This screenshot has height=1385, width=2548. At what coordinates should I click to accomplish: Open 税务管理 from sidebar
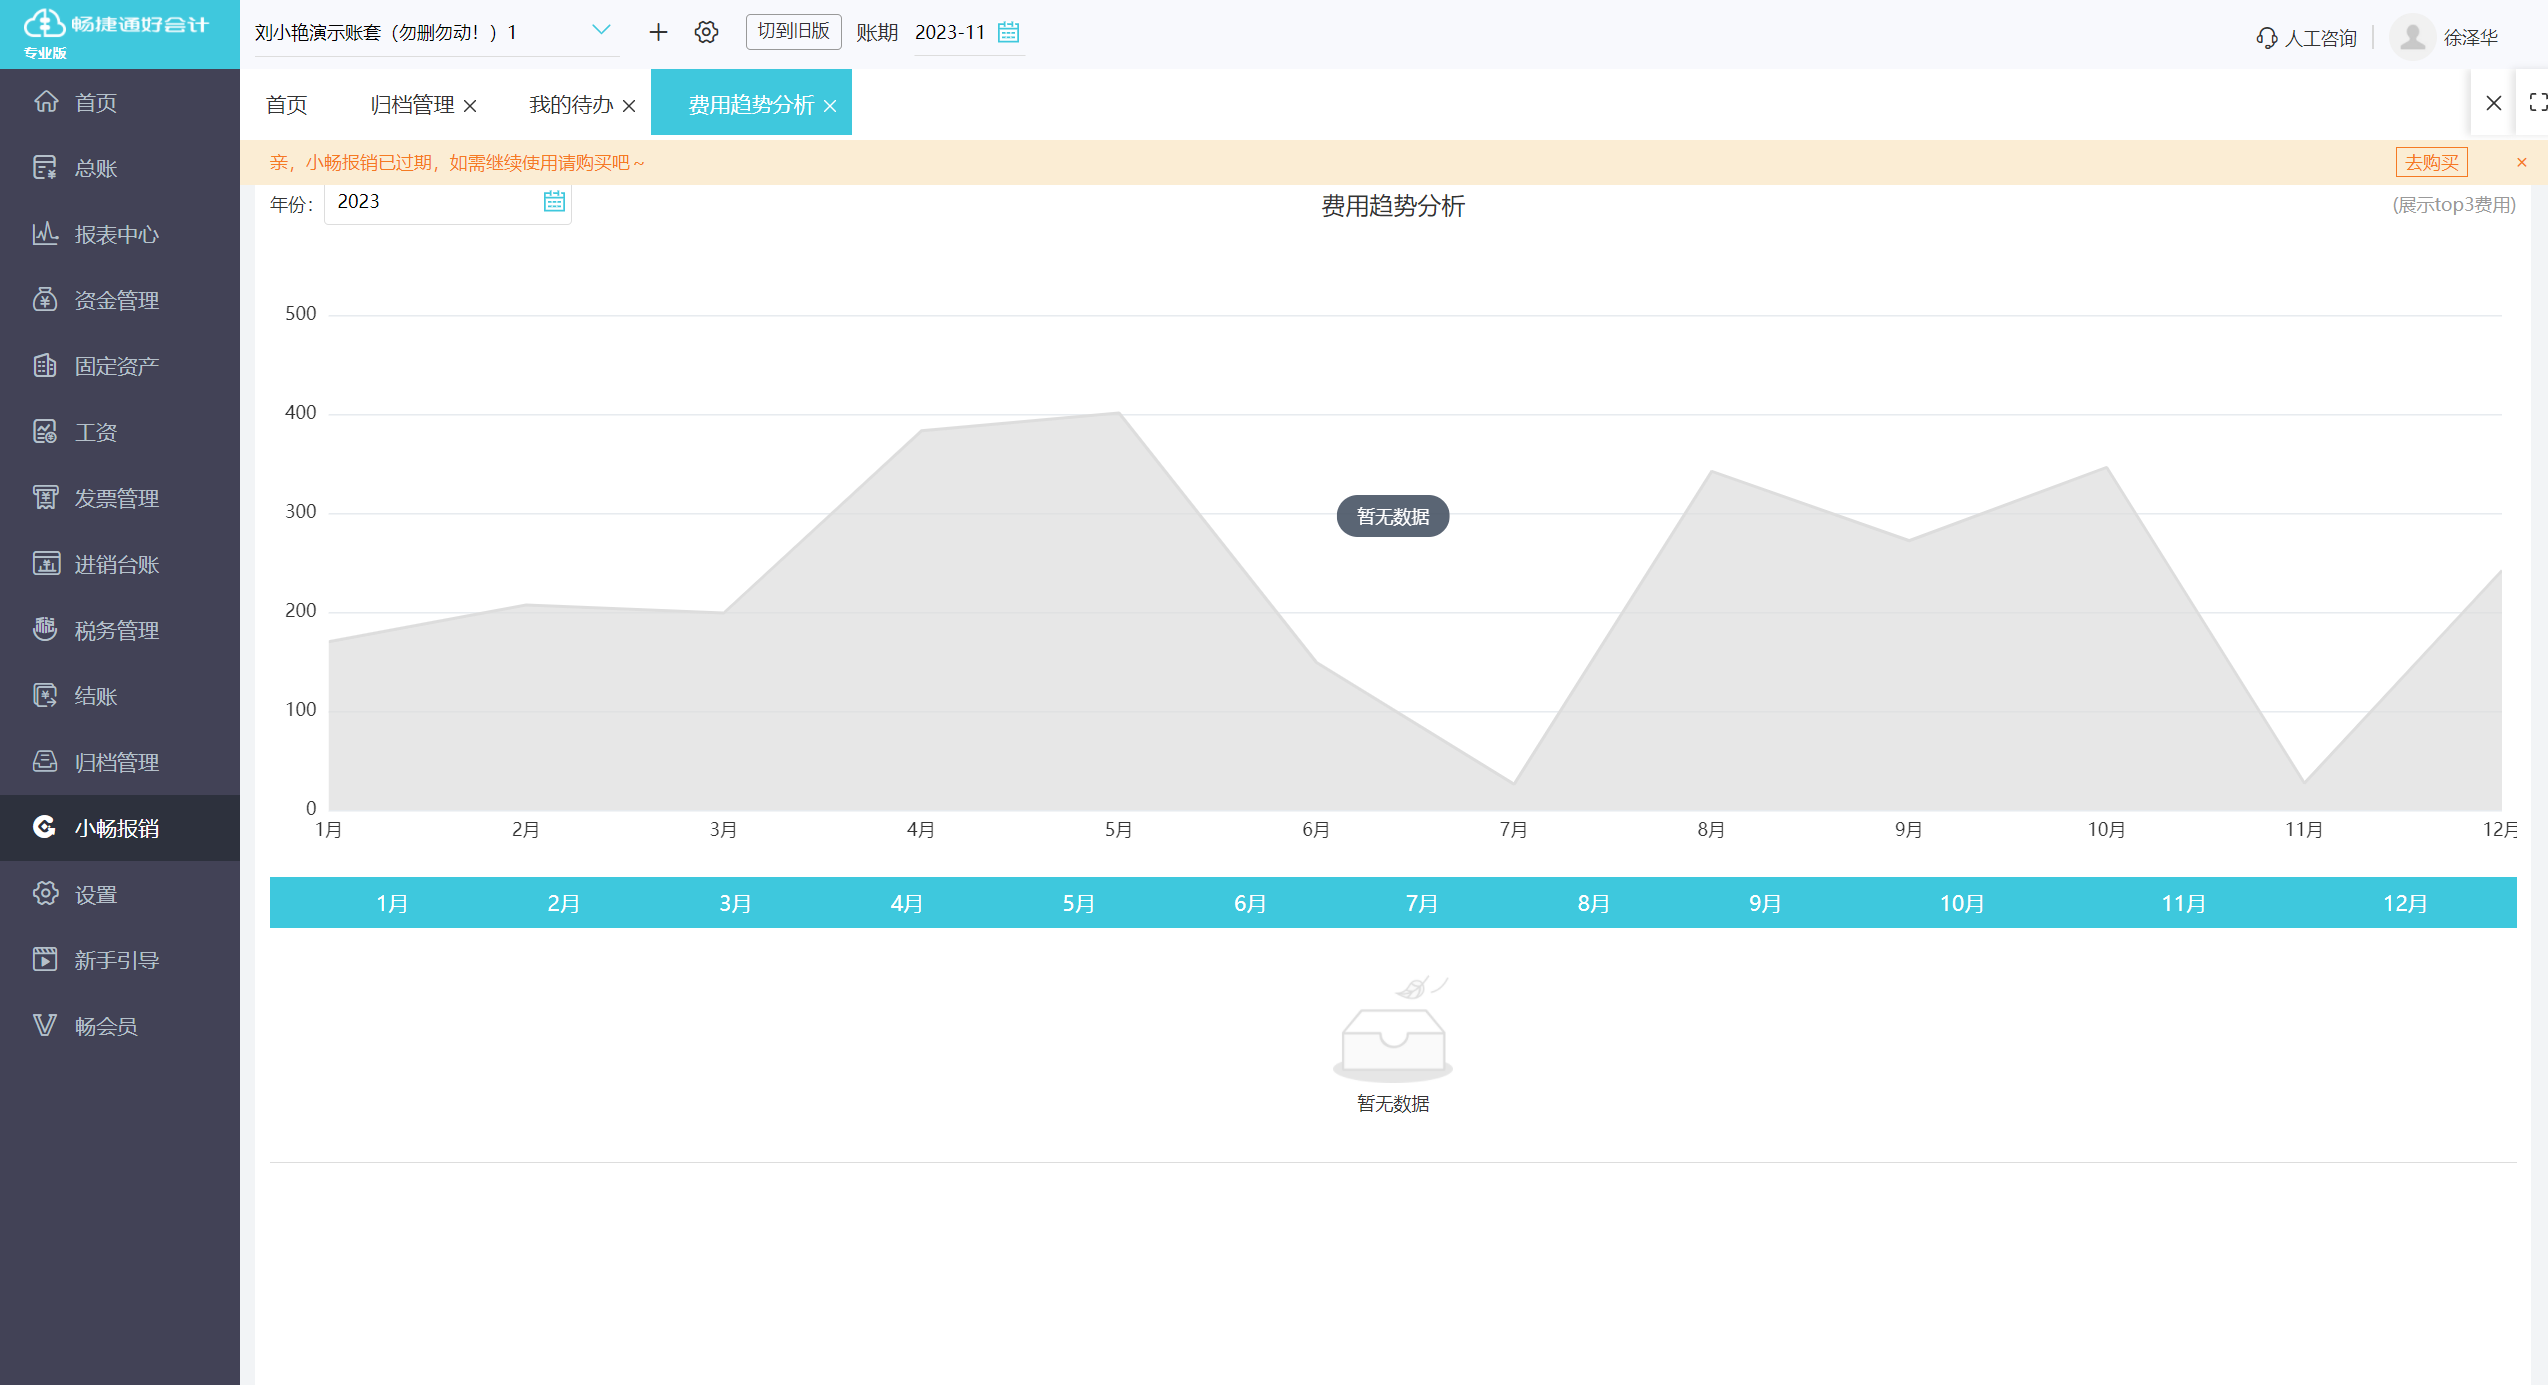(119, 629)
